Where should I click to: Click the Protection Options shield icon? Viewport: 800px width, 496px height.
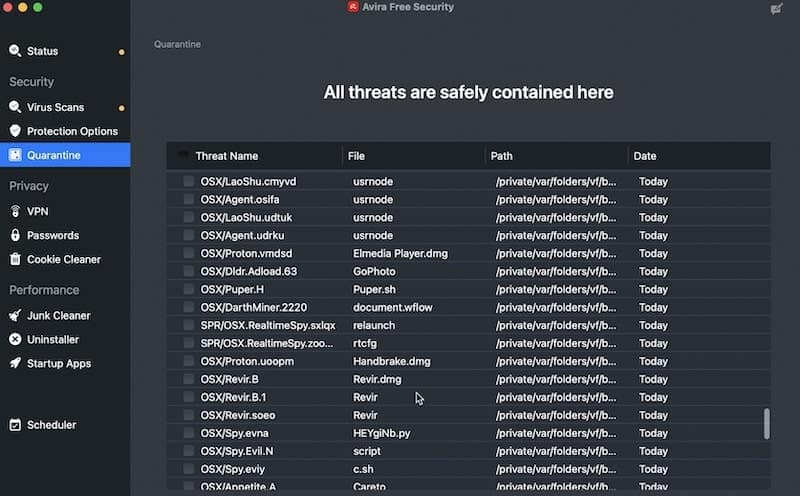(15, 131)
